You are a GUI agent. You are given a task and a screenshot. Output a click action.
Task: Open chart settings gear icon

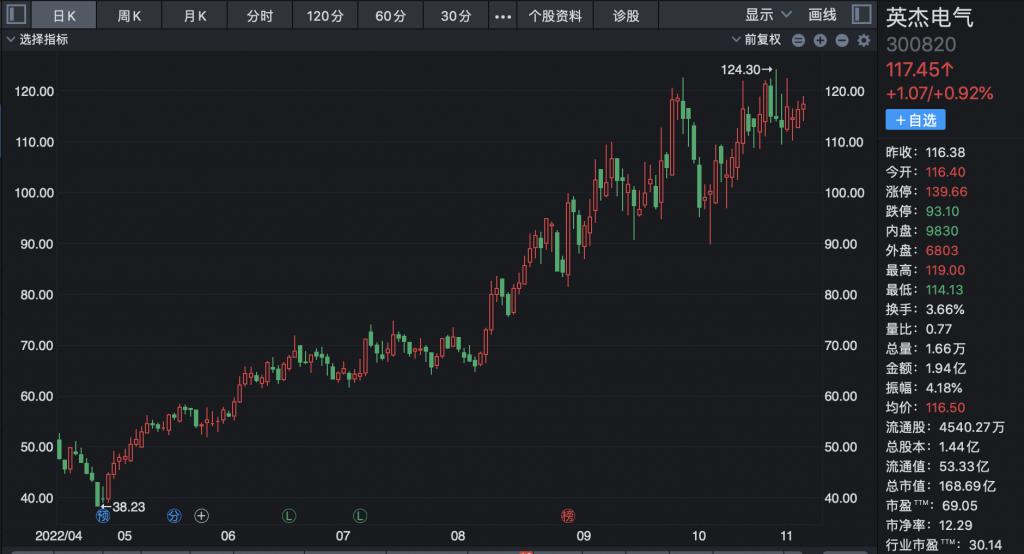[862, 40]
